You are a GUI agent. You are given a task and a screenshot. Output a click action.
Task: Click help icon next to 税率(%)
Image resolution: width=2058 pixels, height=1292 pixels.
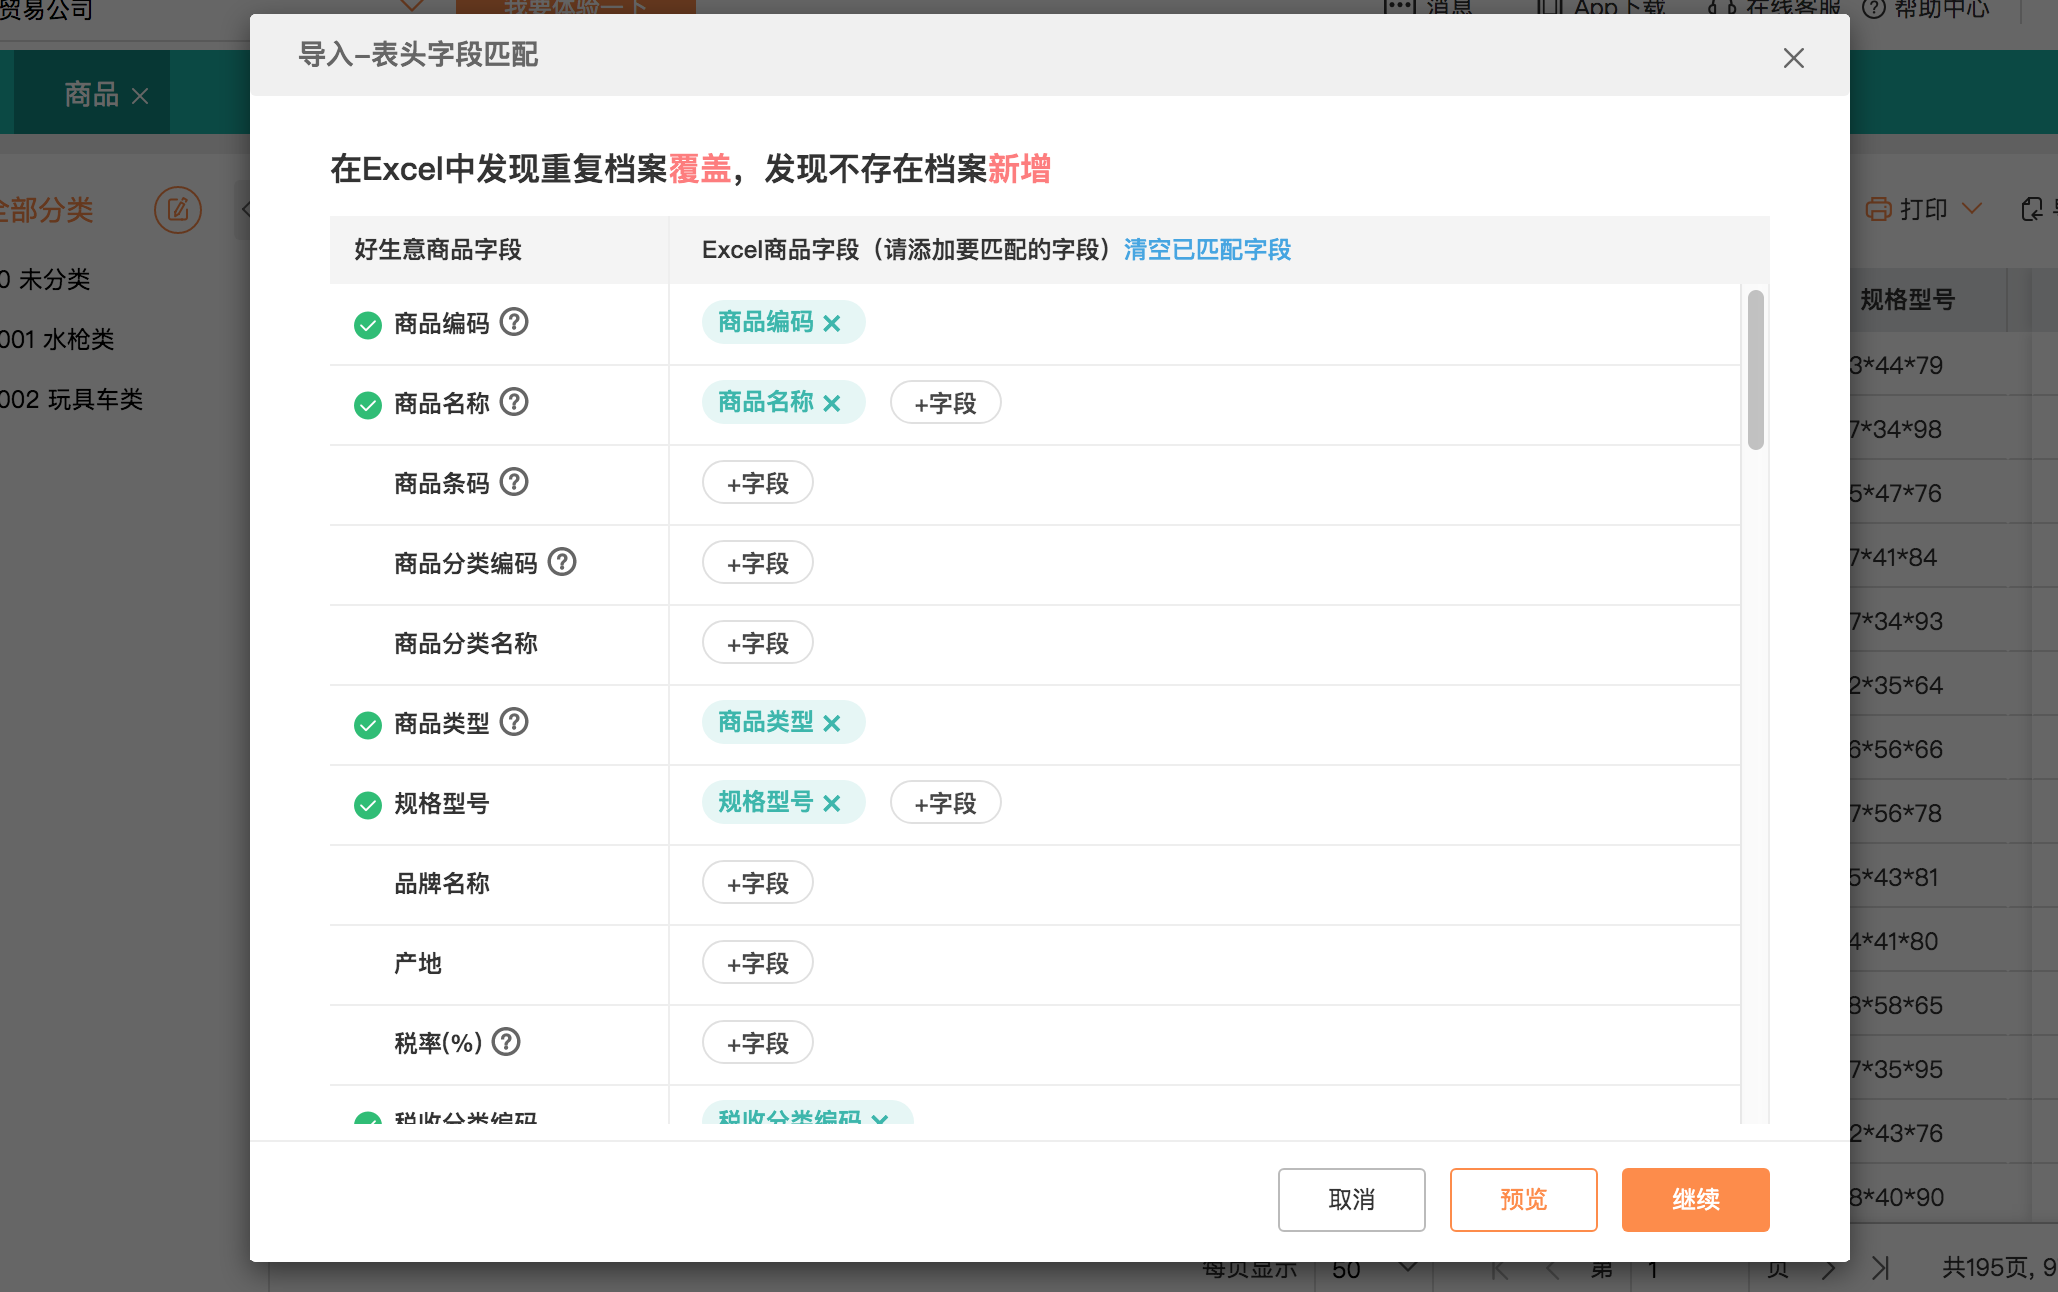tap(507, 1042)
